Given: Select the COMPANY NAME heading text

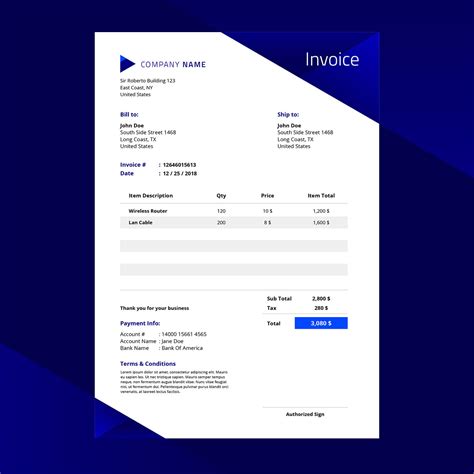Looking at the screenshot, I should pos(173,64).
